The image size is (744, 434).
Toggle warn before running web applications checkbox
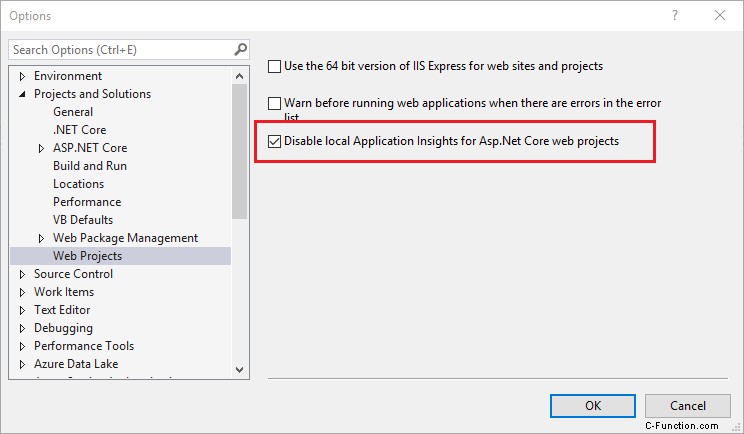[275, 103]
